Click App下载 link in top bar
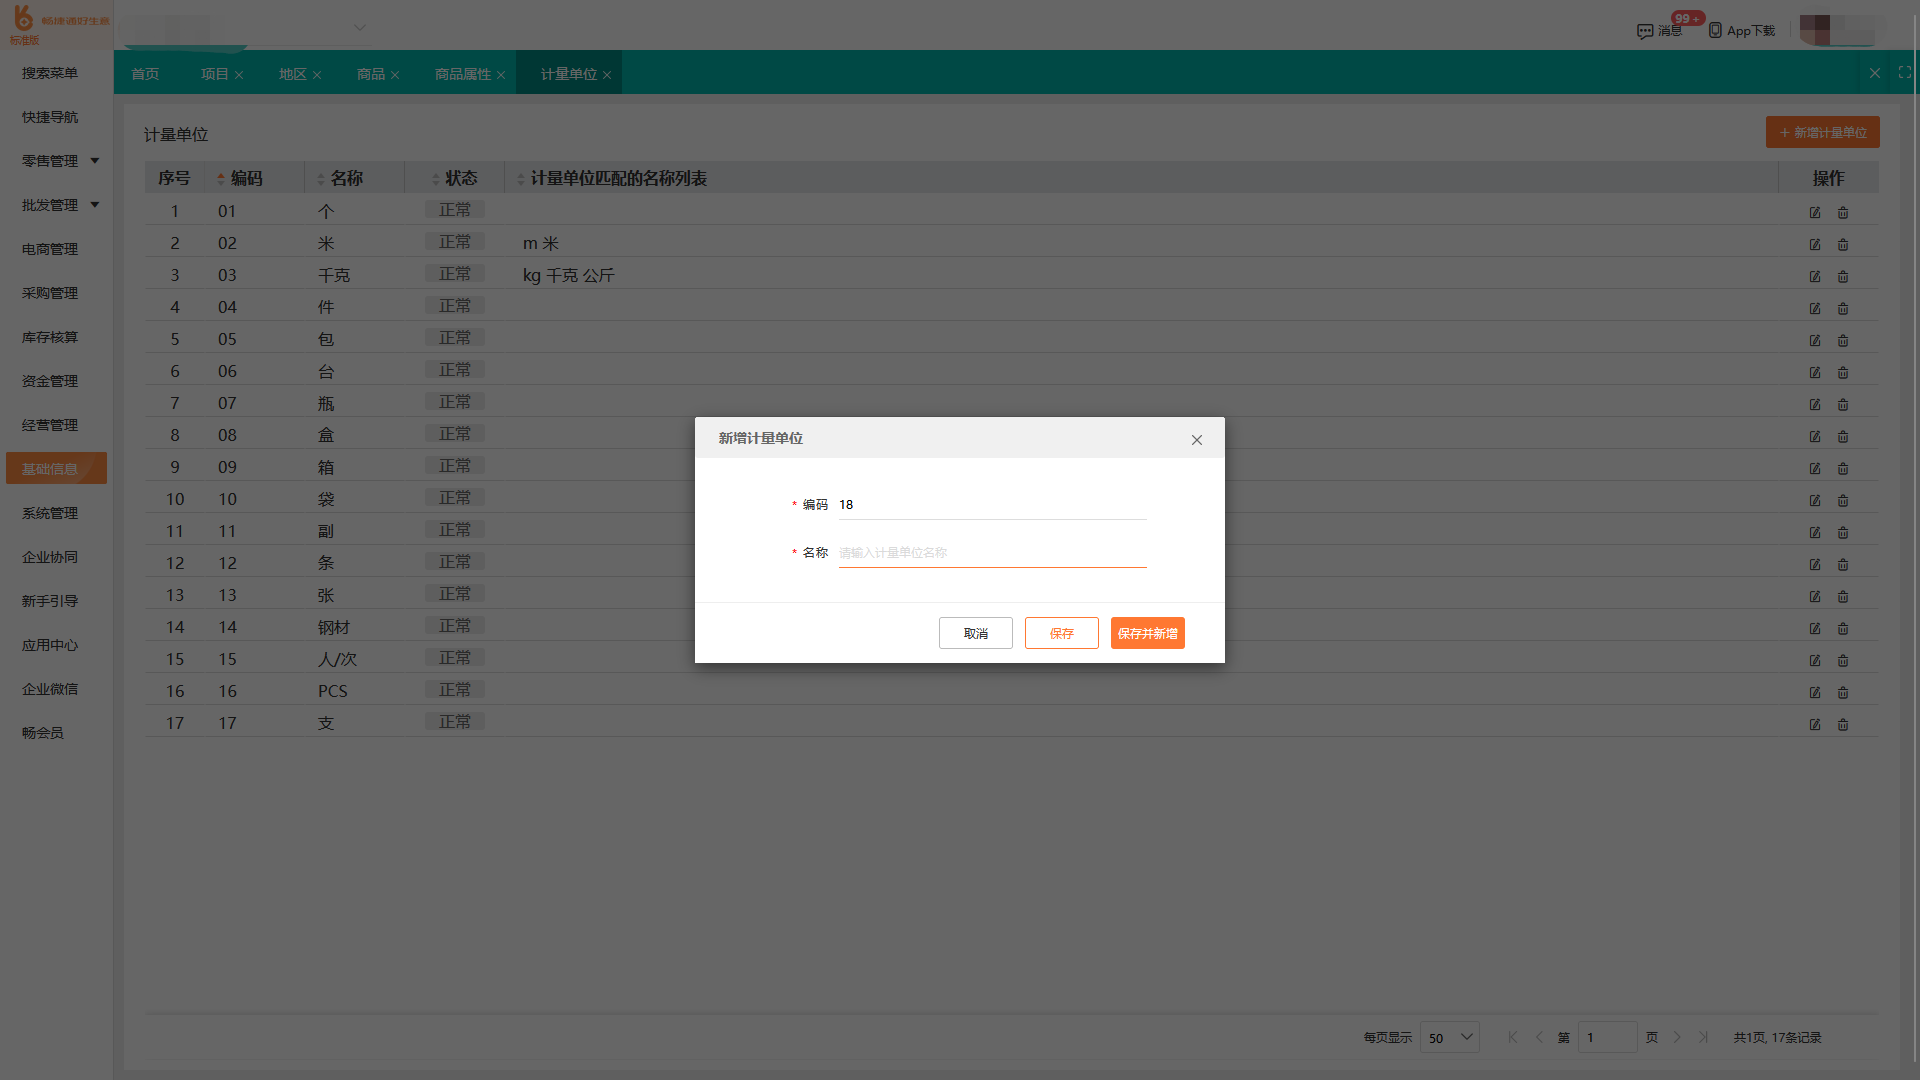Viewport: 1920px width, 1080px height. 1743,29
